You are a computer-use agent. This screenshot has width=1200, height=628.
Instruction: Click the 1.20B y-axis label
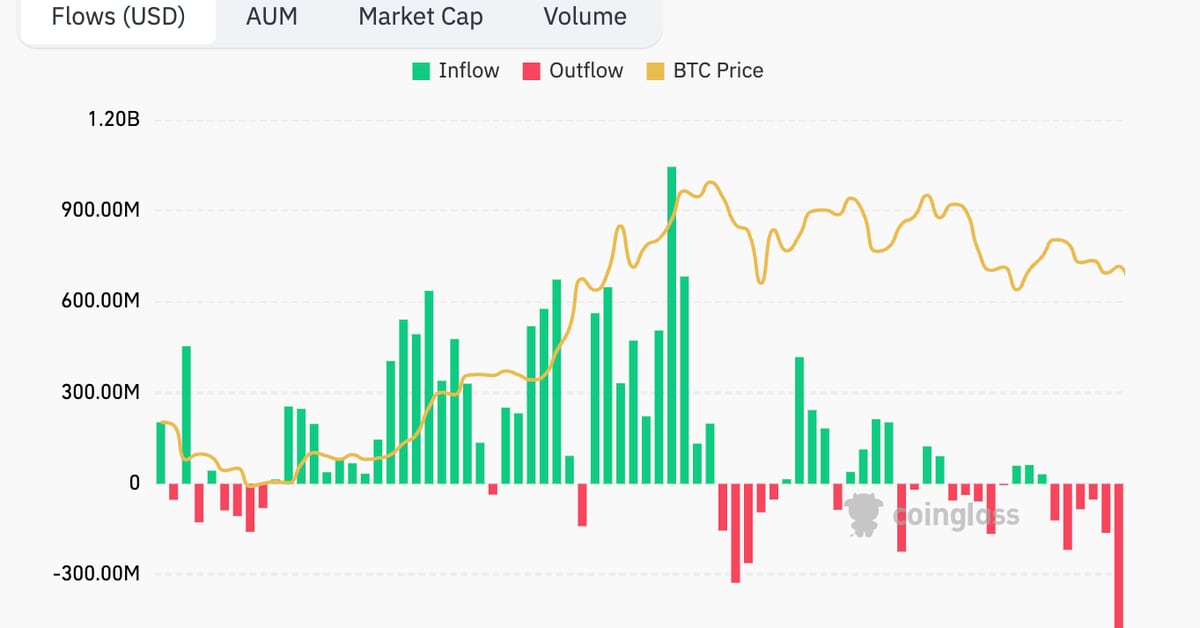coord(114,120)
